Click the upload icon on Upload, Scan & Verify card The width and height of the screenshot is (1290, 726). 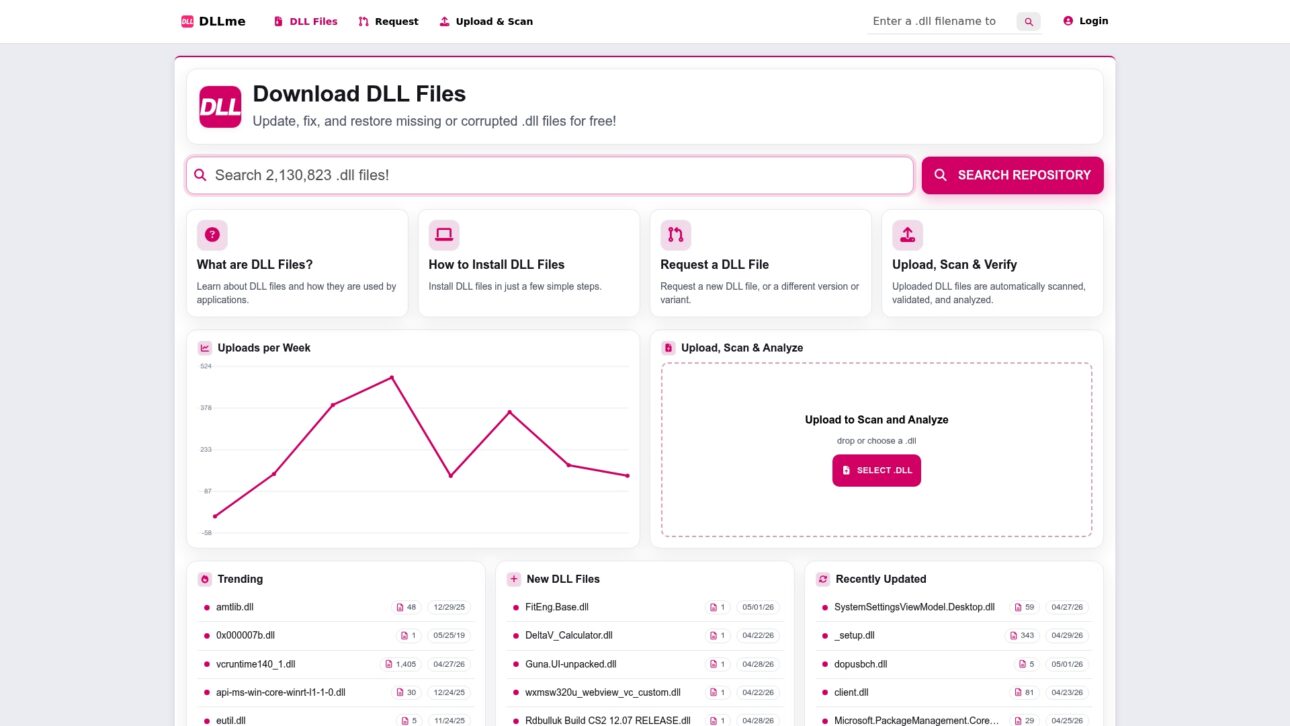click(x=908, y=235)
